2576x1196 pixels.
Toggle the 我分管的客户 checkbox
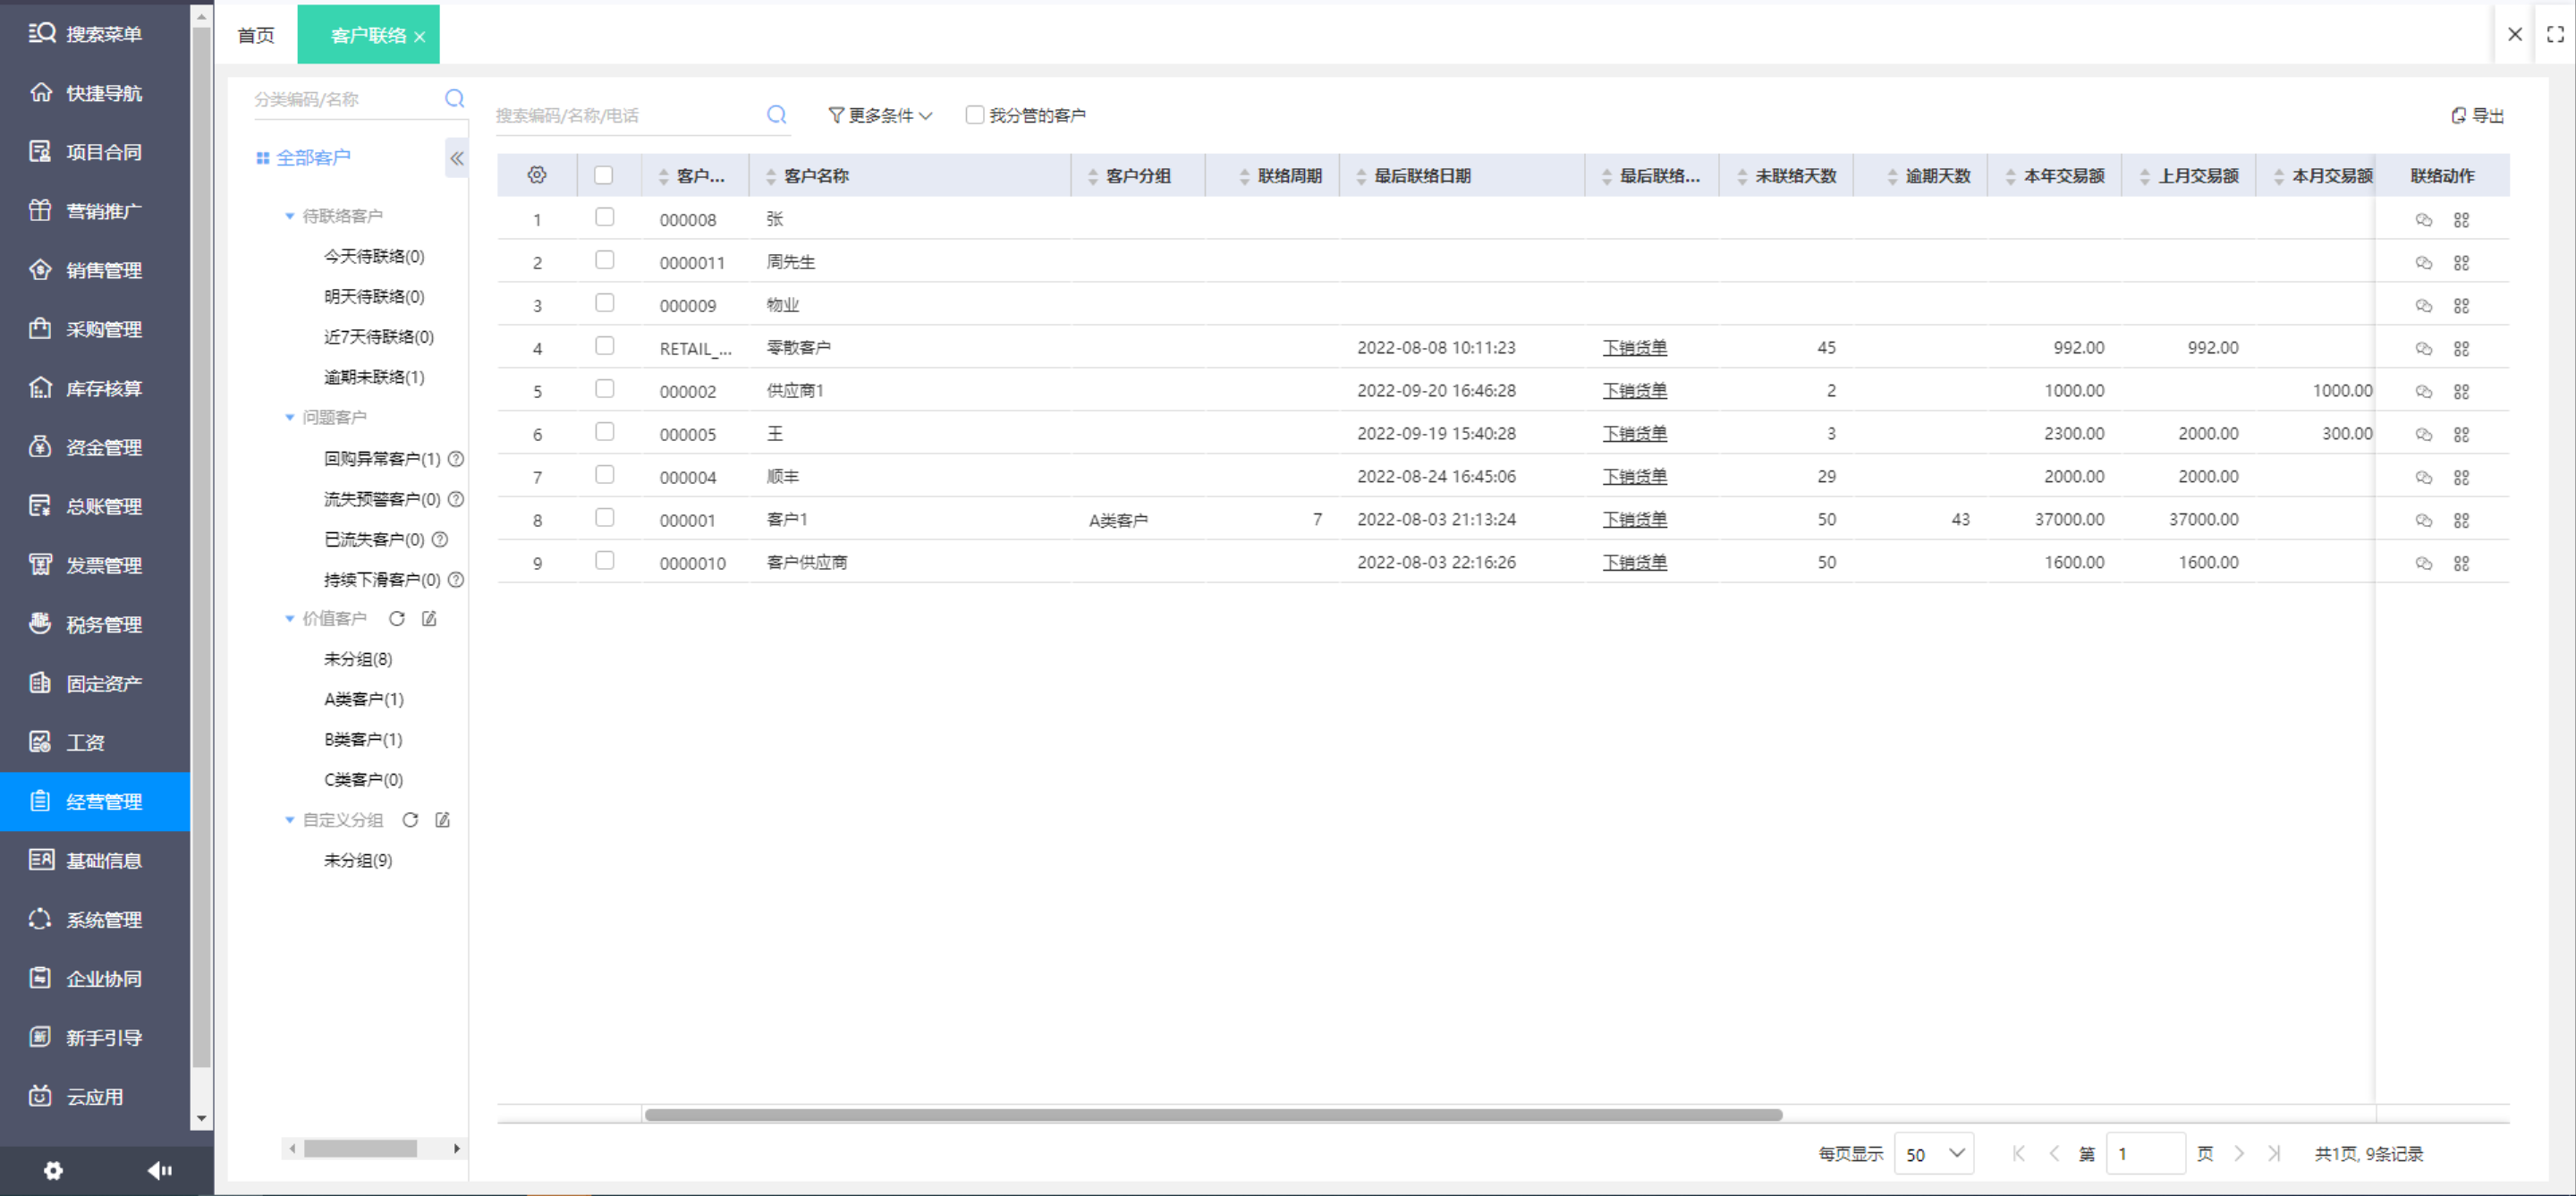974,115
